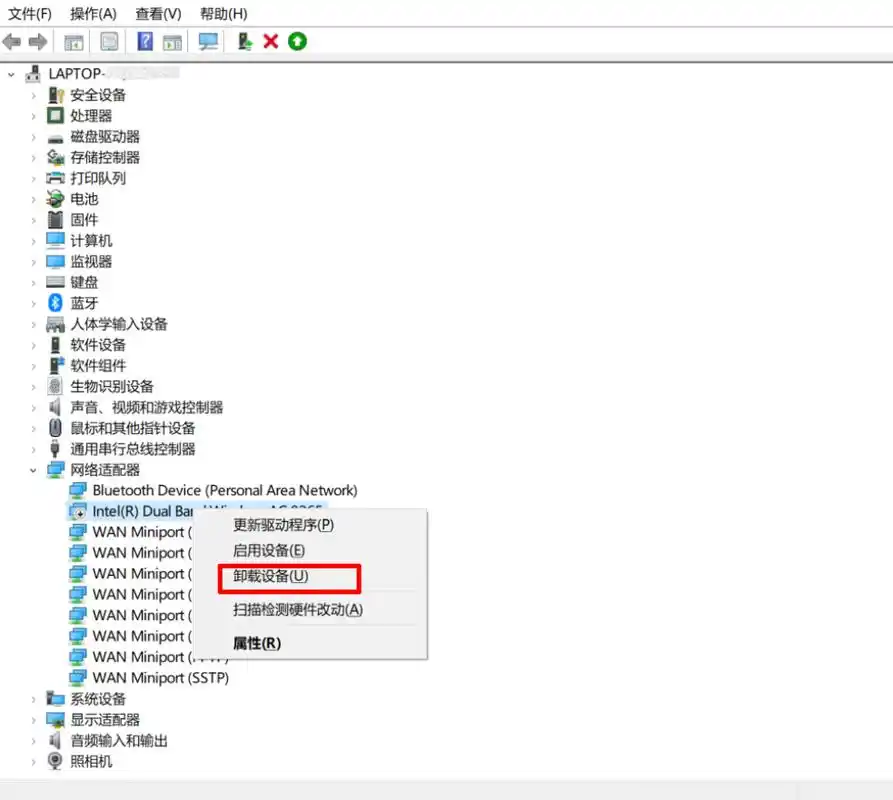Click the scan hardware monitor toolbar icon
Viewport: 893px width, 800px height.
pyautogui.click(x=208, y=41)
